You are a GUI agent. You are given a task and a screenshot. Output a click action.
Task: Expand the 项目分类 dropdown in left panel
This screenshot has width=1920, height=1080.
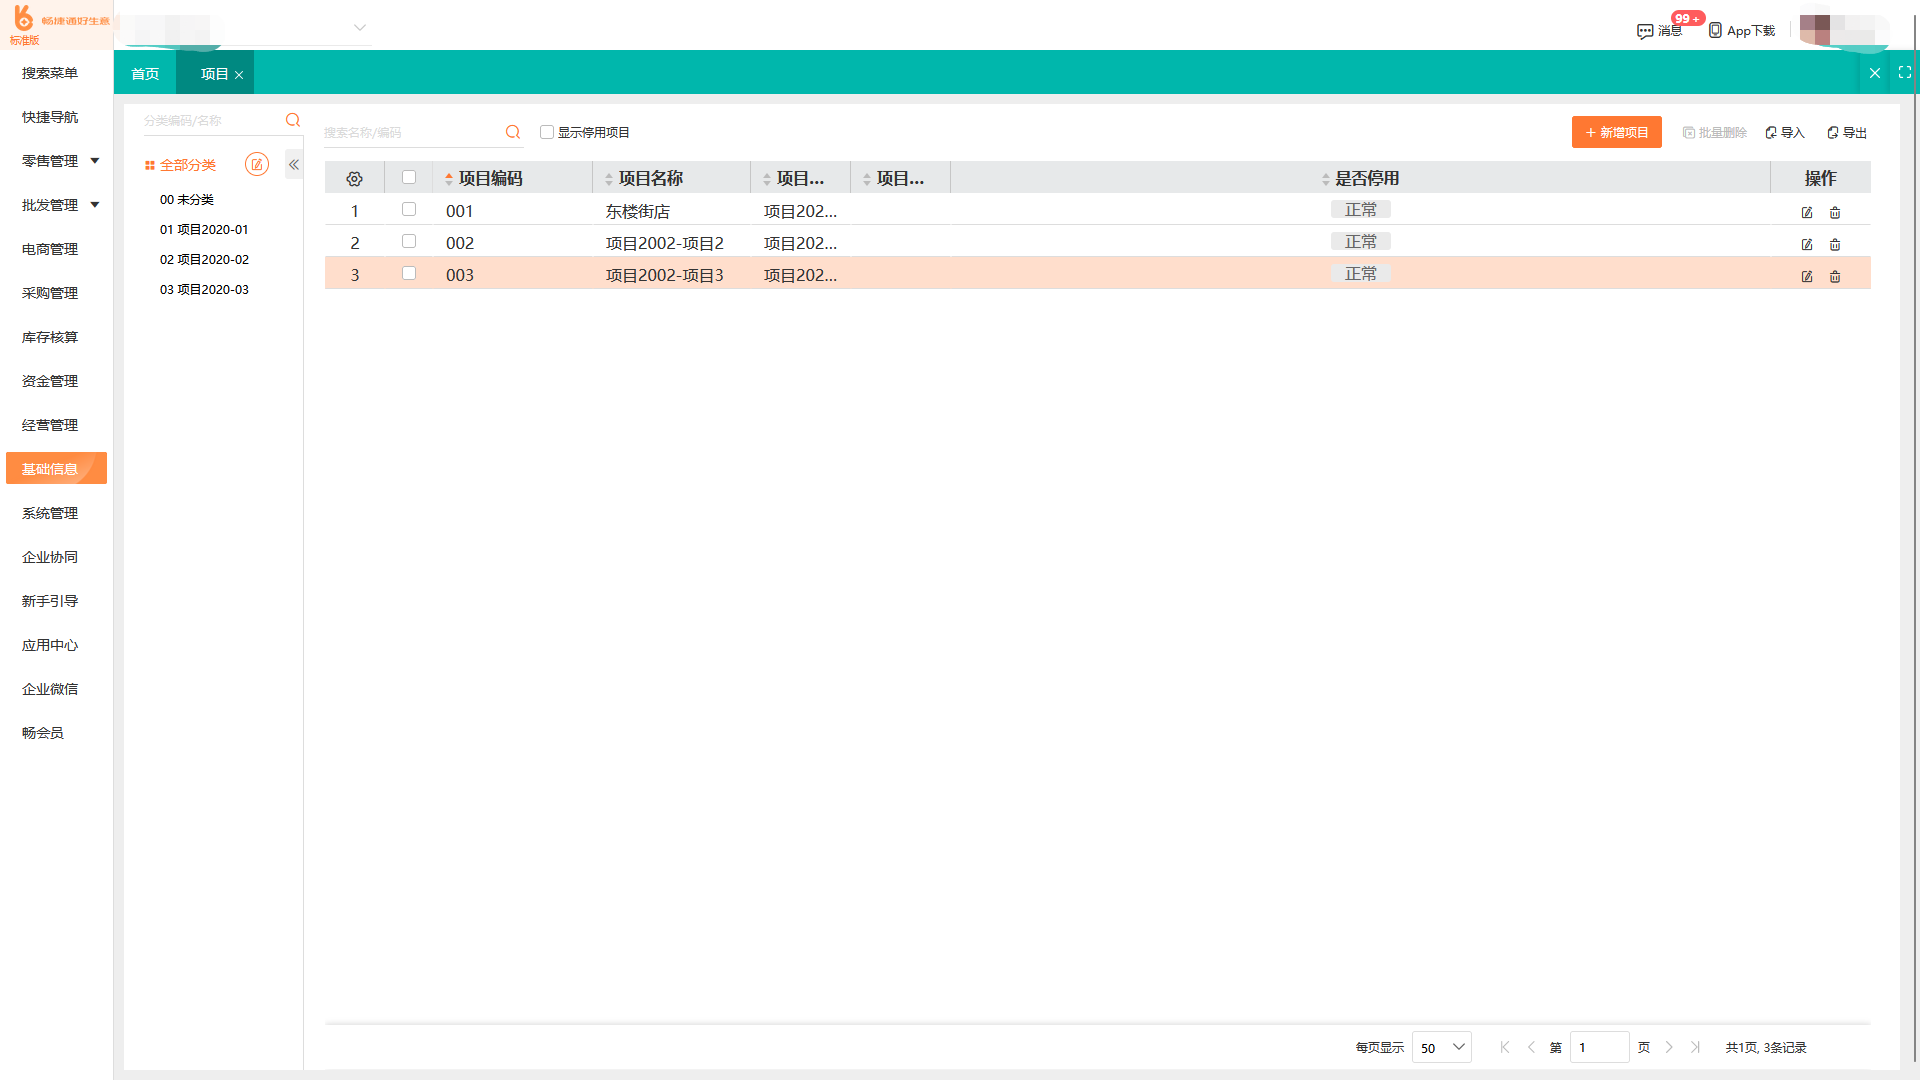(x=185, y=164)
